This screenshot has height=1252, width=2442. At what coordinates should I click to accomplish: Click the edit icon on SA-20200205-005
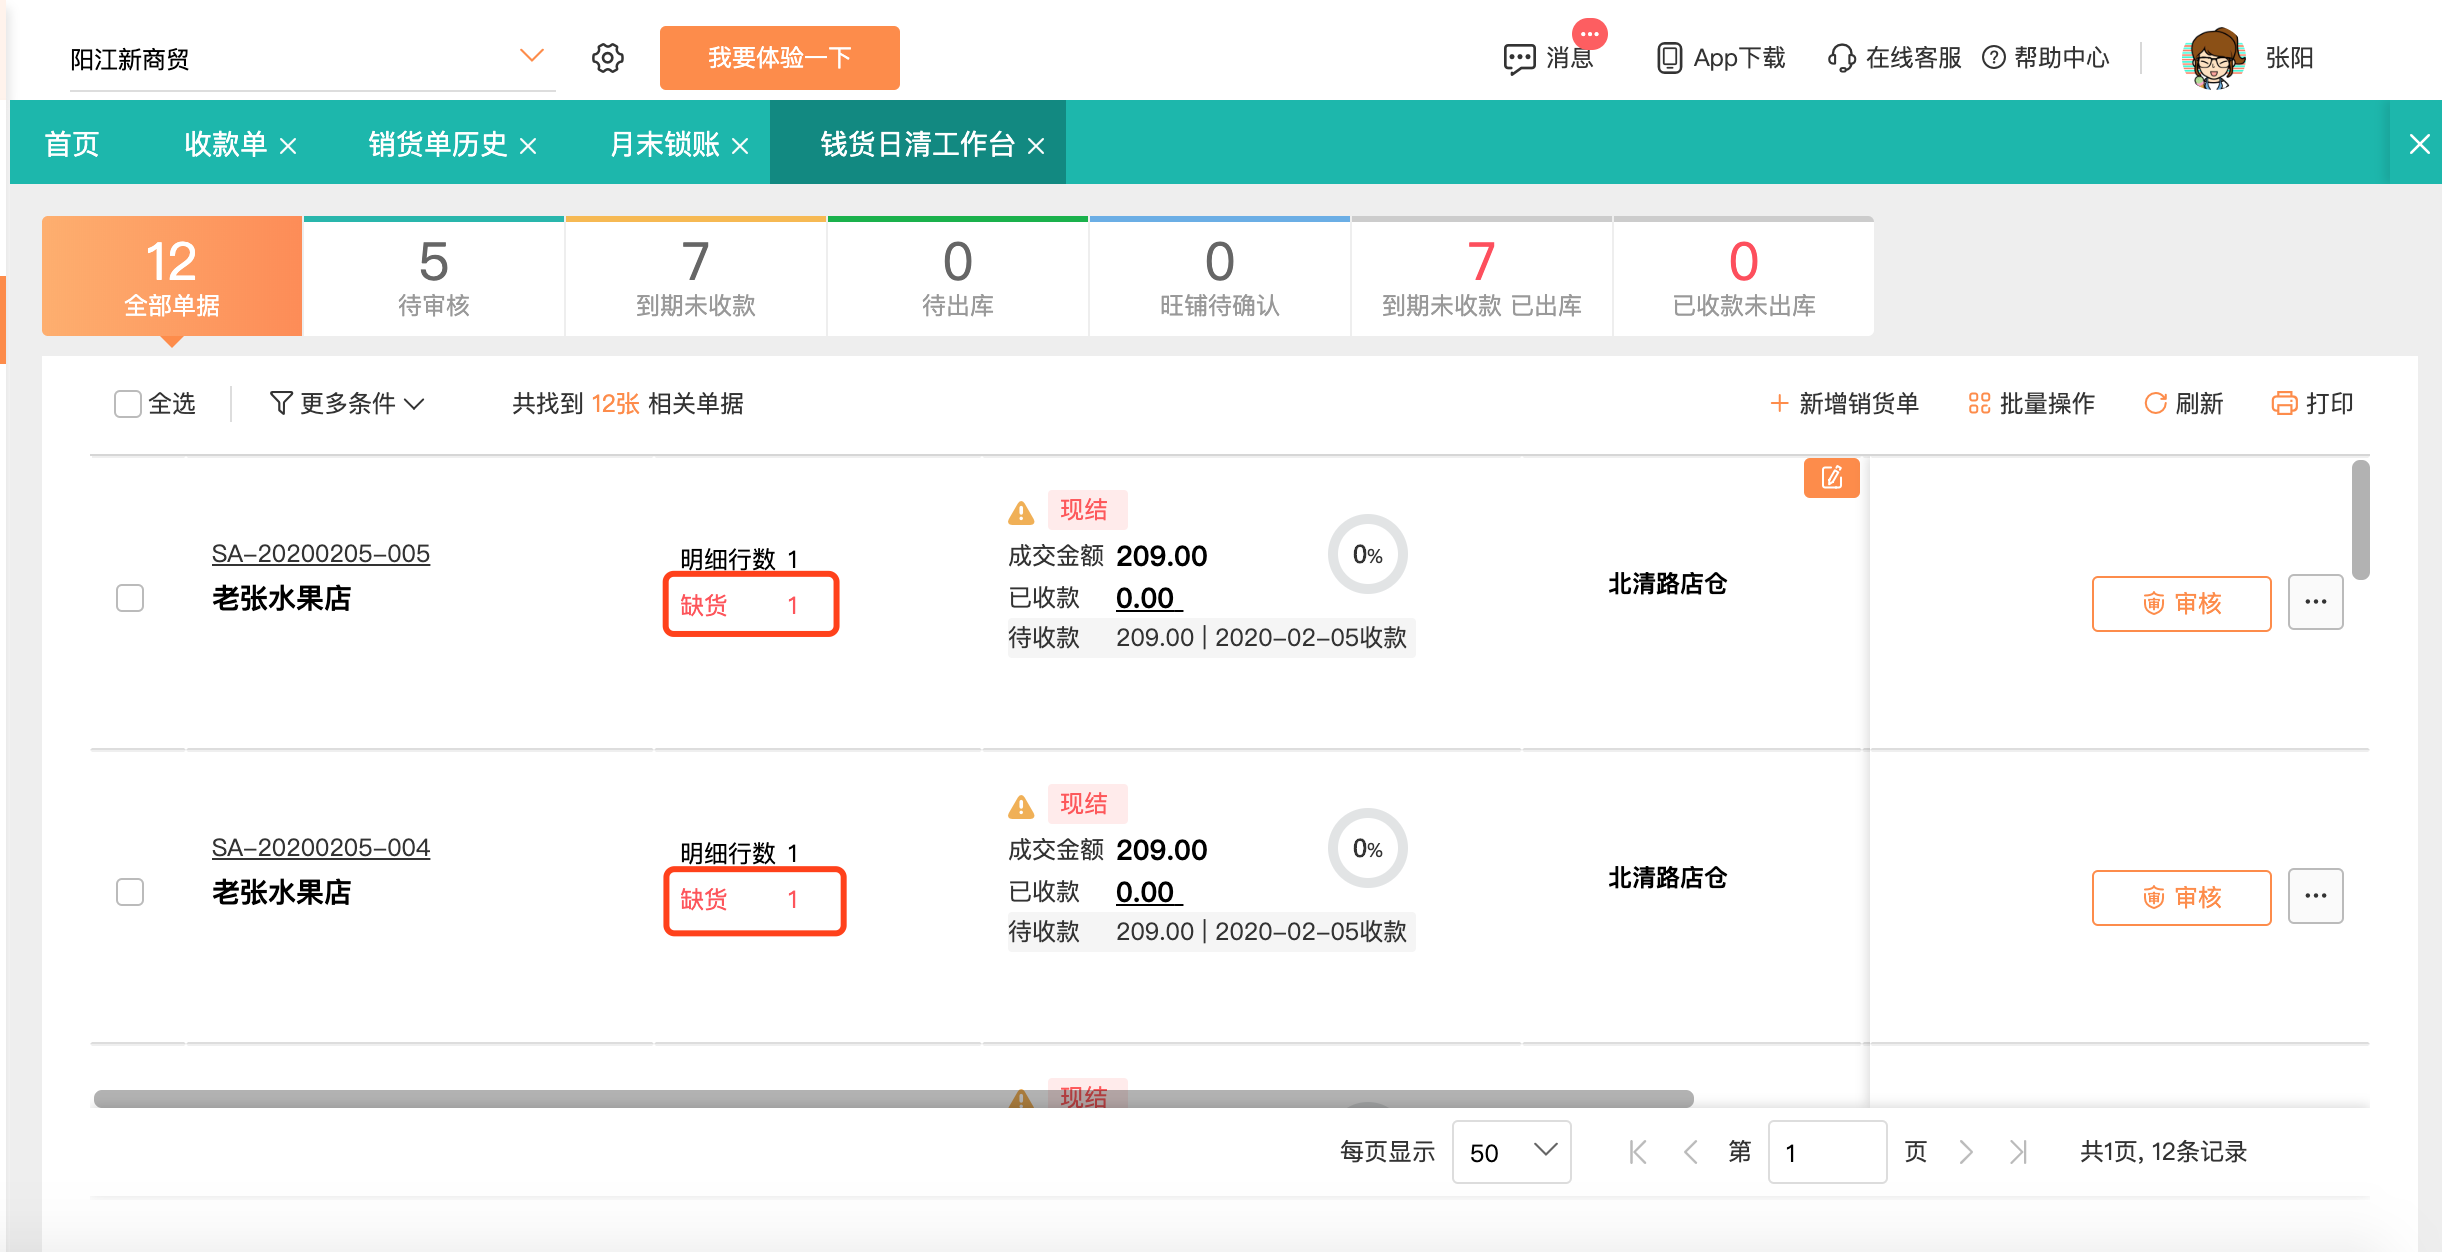1831,479
